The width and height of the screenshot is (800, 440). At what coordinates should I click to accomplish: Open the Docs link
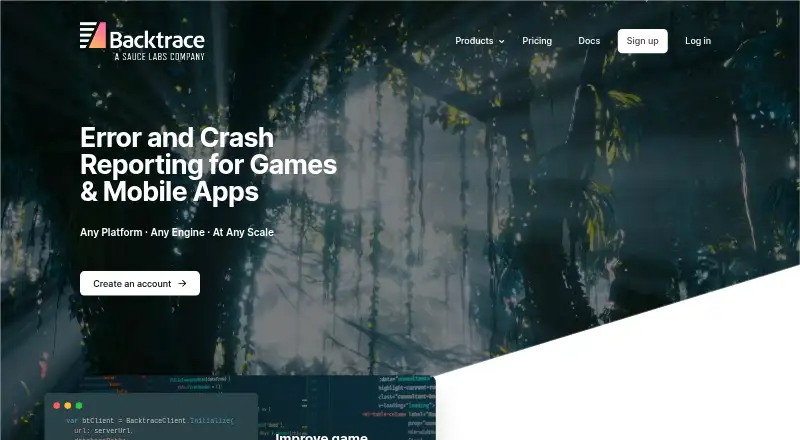click(589, 41)
